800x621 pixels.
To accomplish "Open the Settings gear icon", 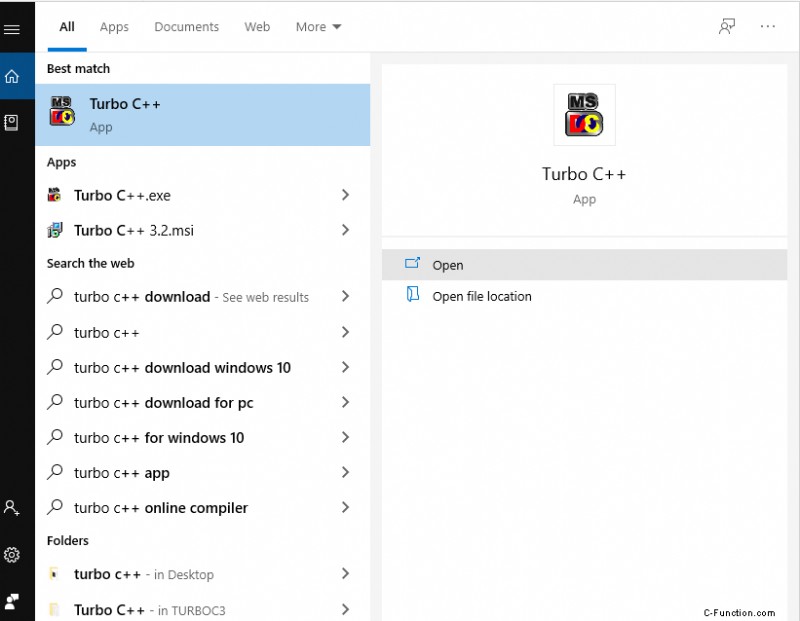I will pyautogui.click(x=12, y=554).
